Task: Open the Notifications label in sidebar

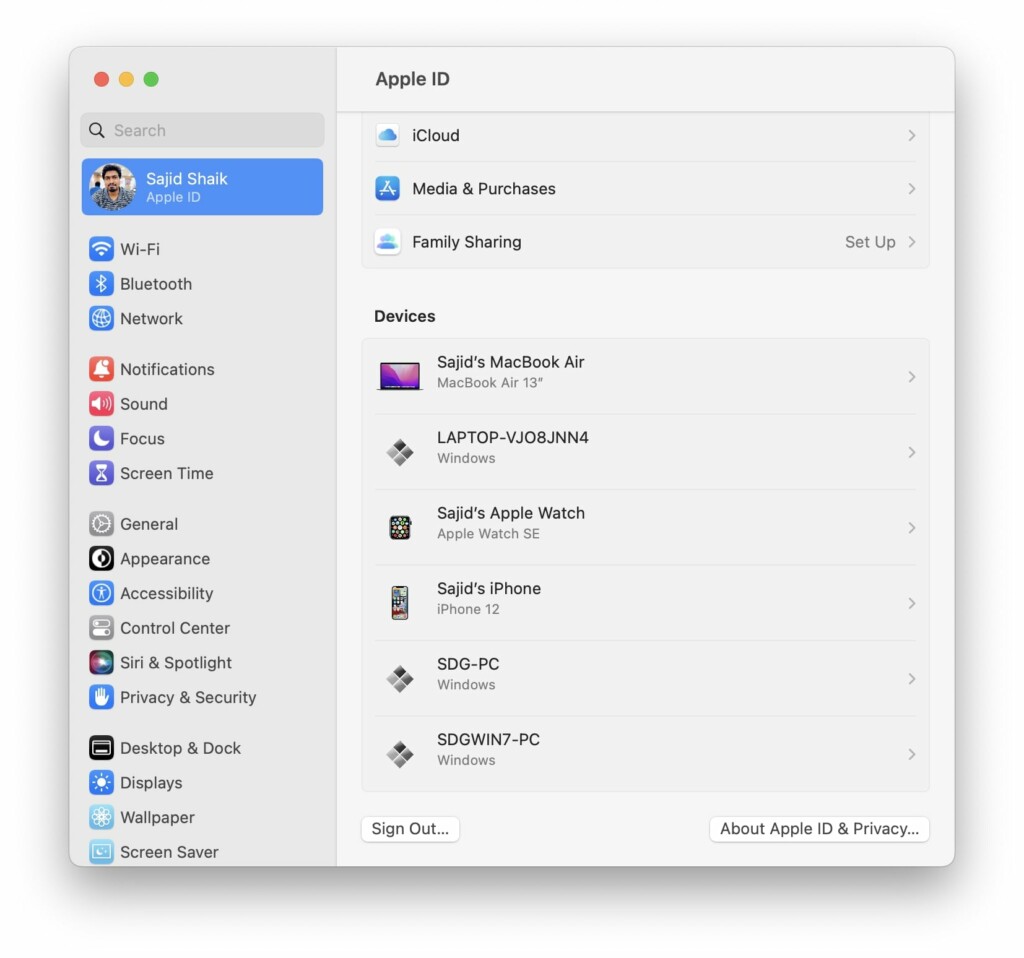Action: click(x=167, y=369)
